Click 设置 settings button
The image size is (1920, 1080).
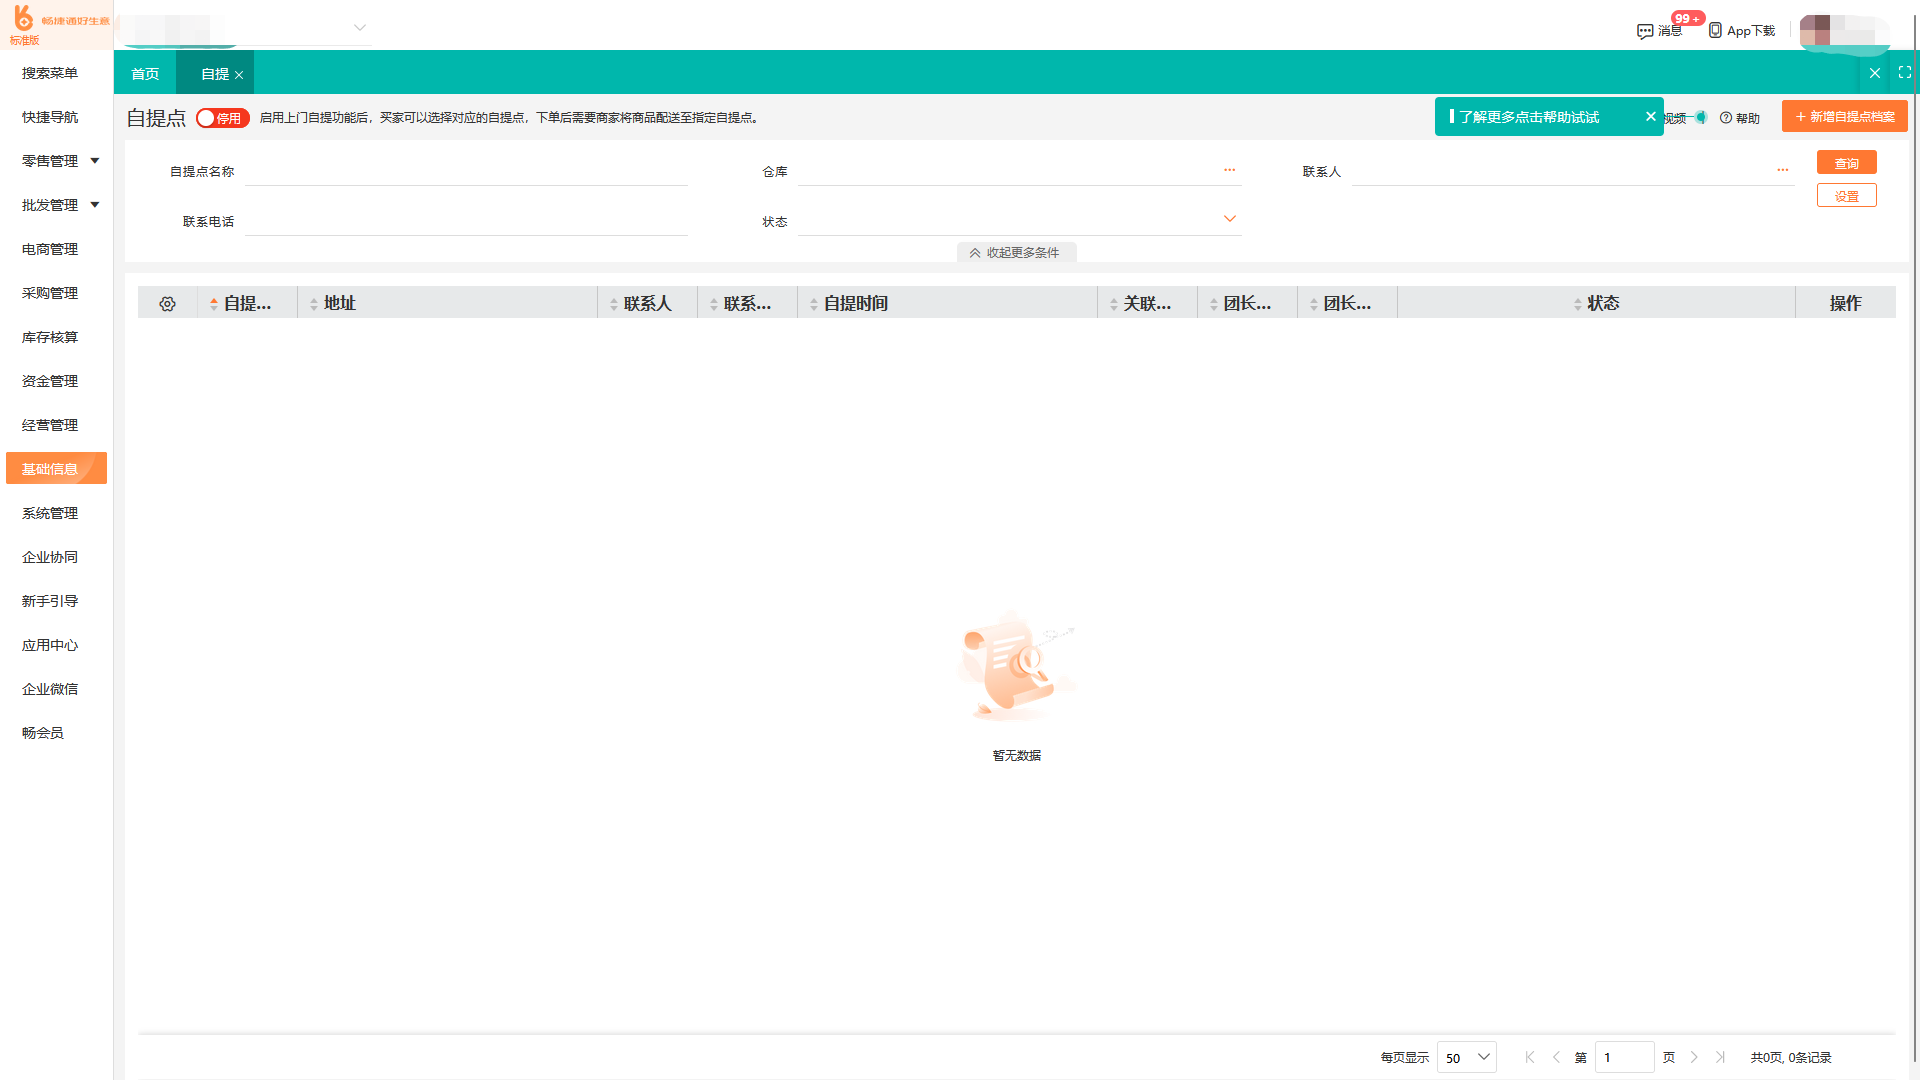(1846, 195)
